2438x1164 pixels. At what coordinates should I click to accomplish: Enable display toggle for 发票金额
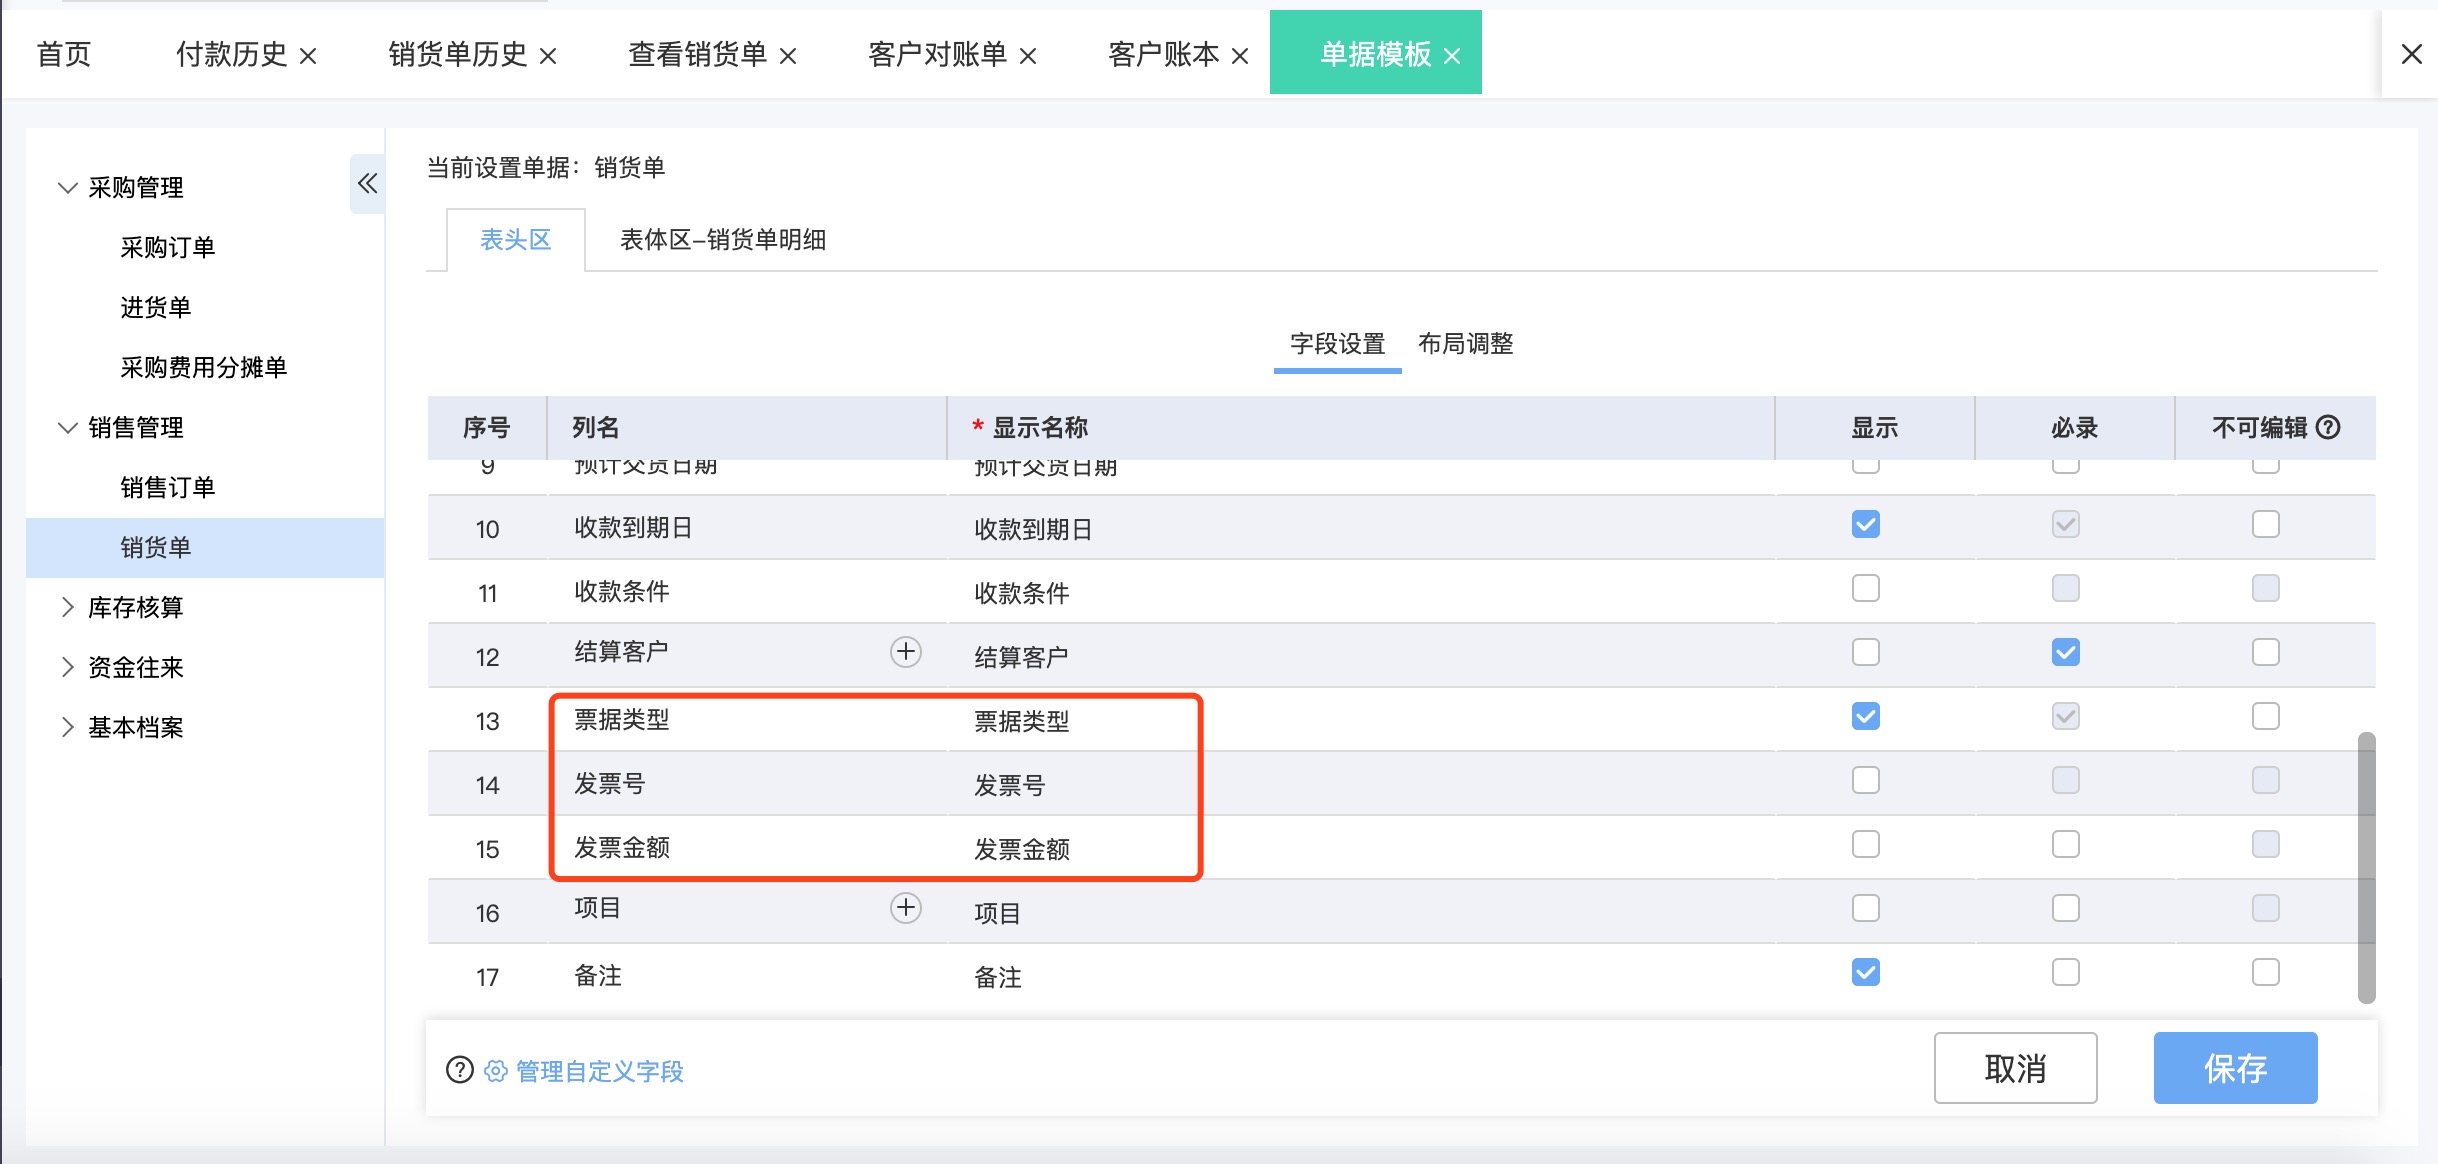(1866, 847)
